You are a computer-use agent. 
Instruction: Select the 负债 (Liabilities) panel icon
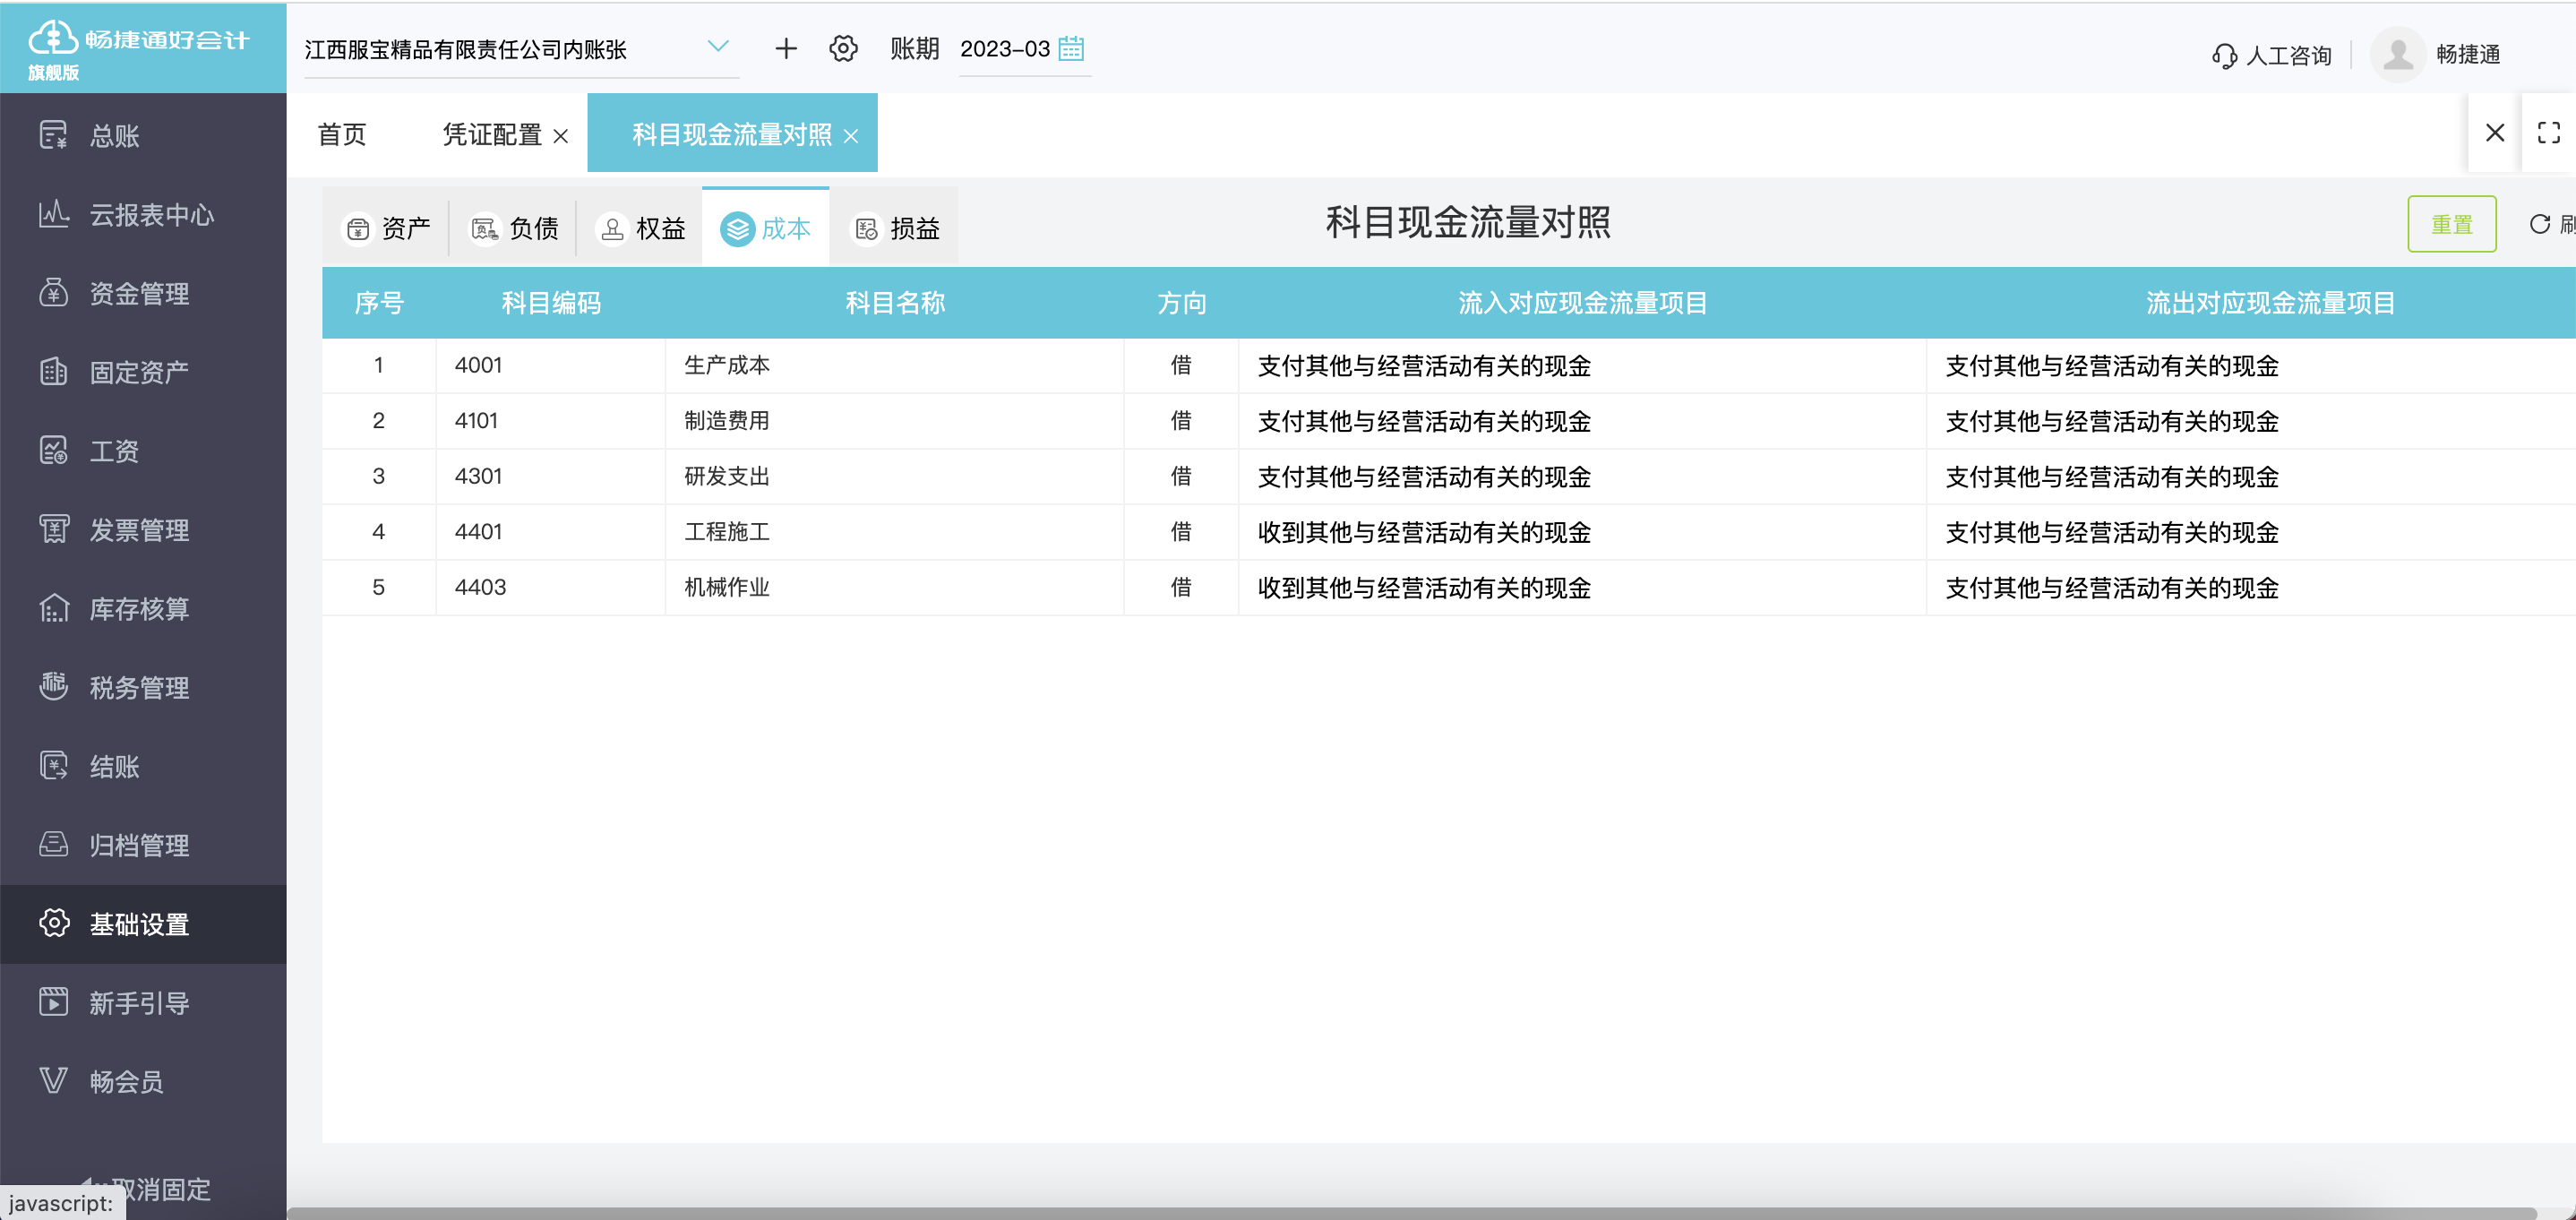click(x=512, y=227)
